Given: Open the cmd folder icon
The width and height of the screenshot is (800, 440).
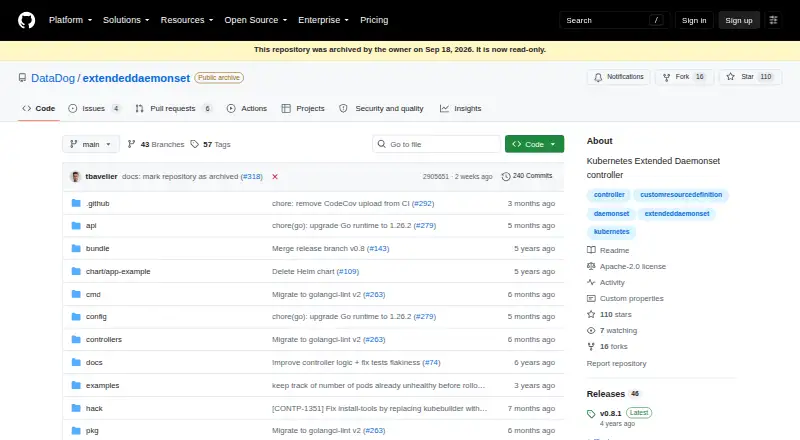Looking at the screenshot, I should 76,295.
